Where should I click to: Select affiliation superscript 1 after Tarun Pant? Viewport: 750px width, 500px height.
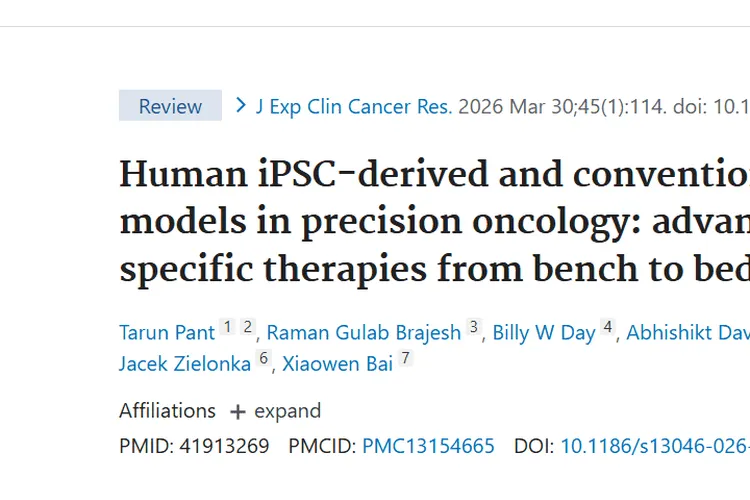click(228, 327)
